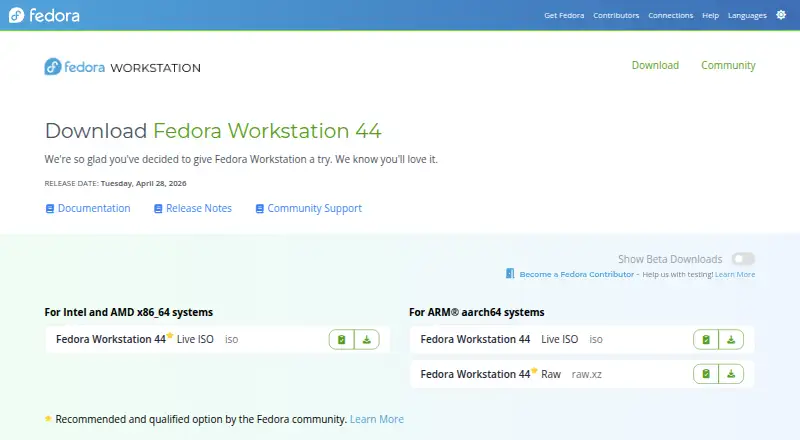This screenshot has width=800, height=440.
Task: Open the Contributors menu
Action: 616,15
